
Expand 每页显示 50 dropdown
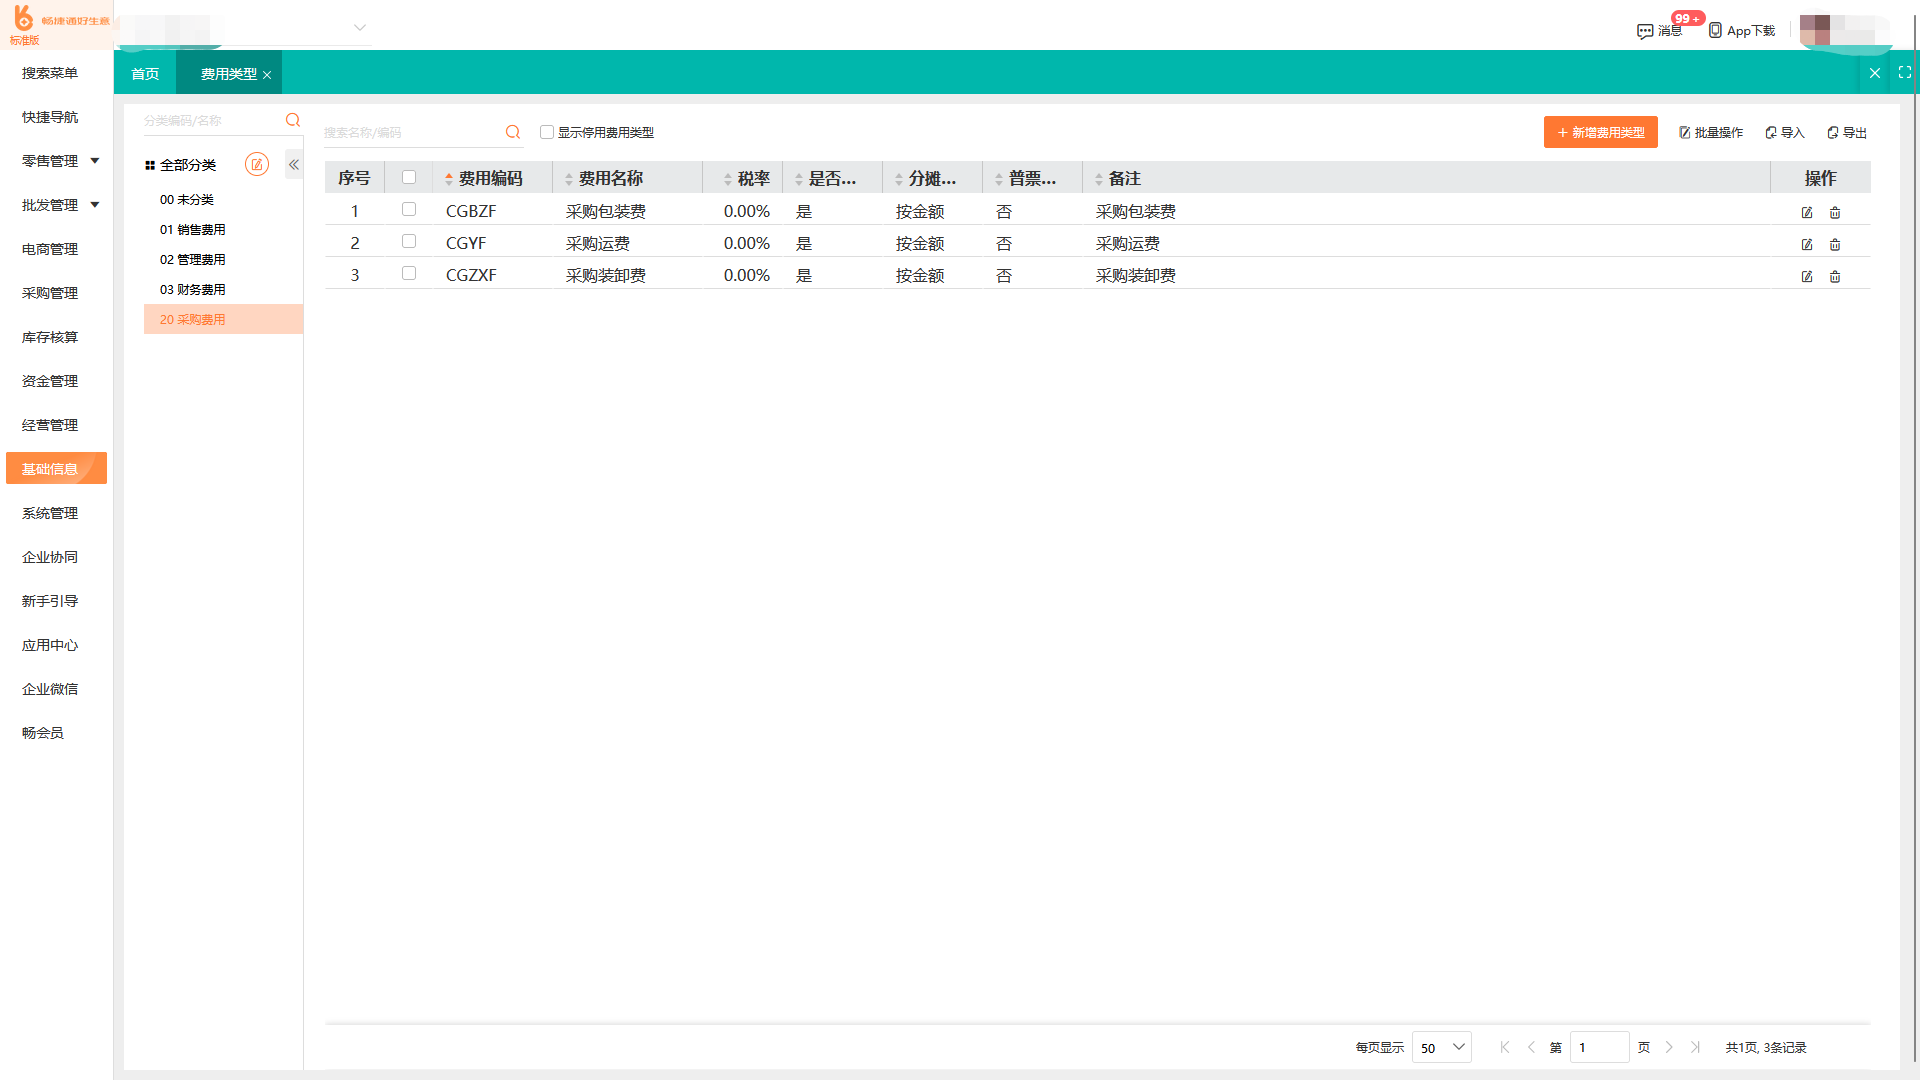click(x=1441, y=1047)
